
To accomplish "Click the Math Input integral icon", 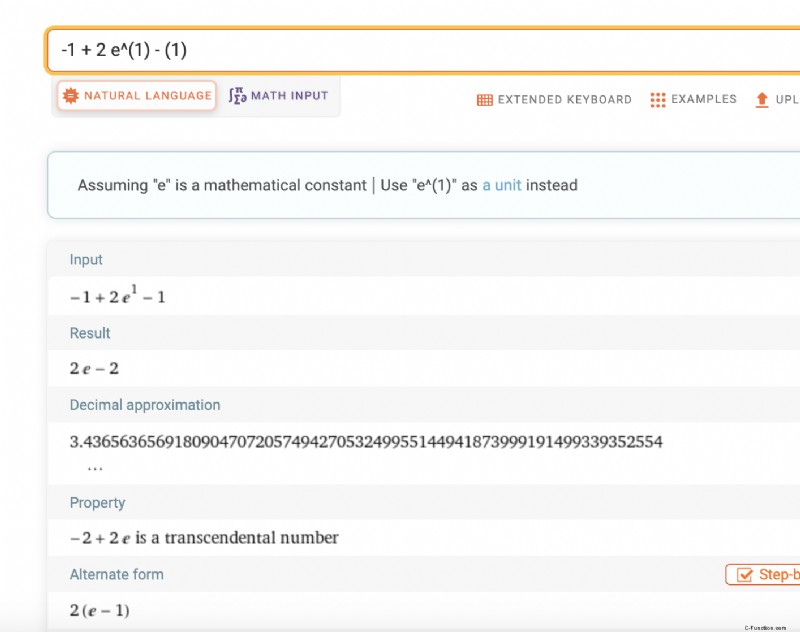I will tap(238, 96).
